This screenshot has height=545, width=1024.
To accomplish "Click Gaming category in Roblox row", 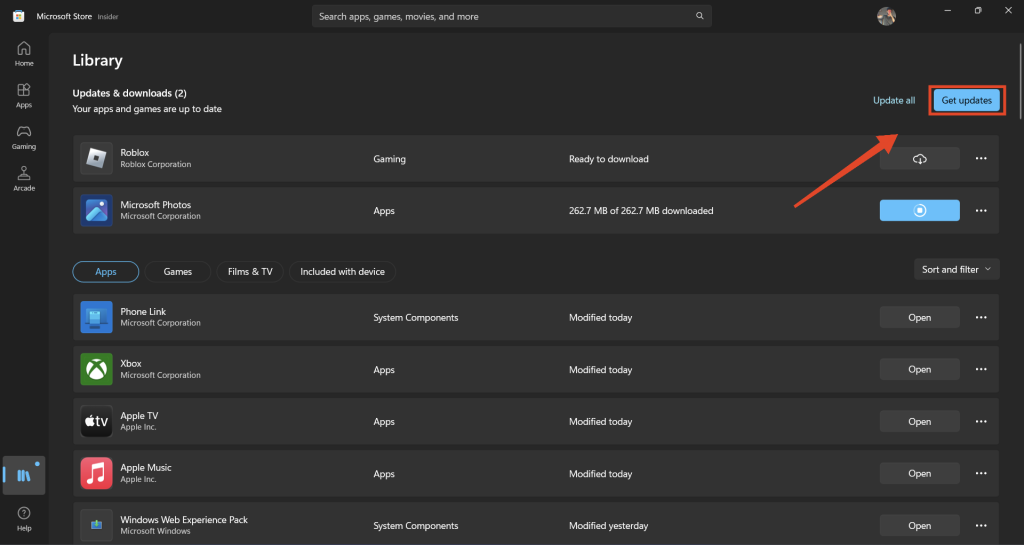I will coord(389,159).
